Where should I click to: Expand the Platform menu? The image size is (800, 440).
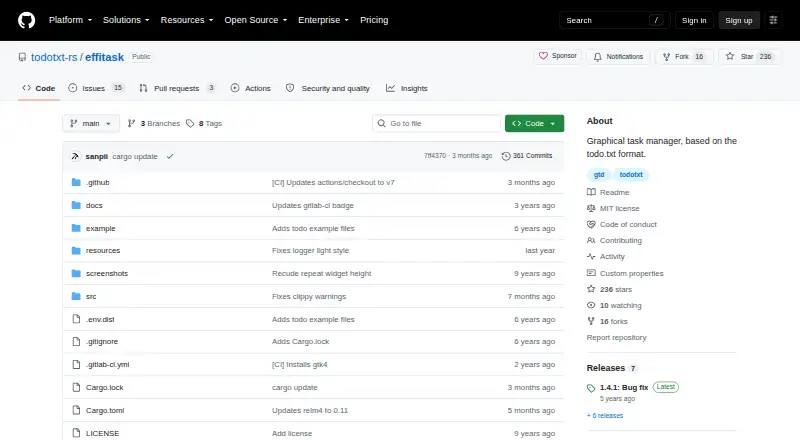tap(70, 20)
